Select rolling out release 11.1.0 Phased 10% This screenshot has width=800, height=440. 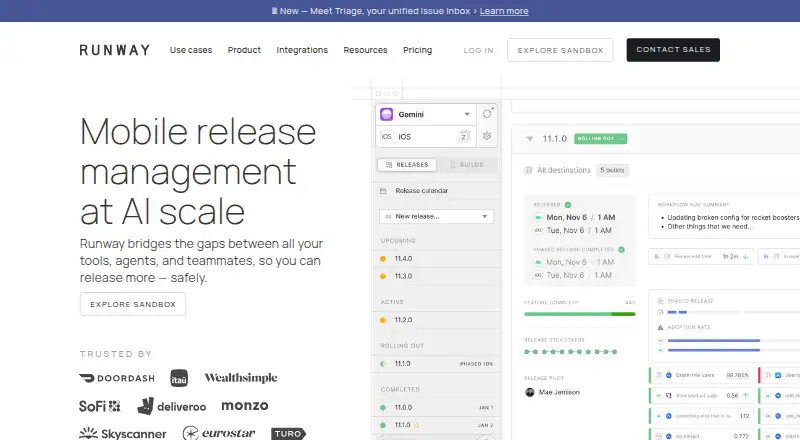coord(437,364)
